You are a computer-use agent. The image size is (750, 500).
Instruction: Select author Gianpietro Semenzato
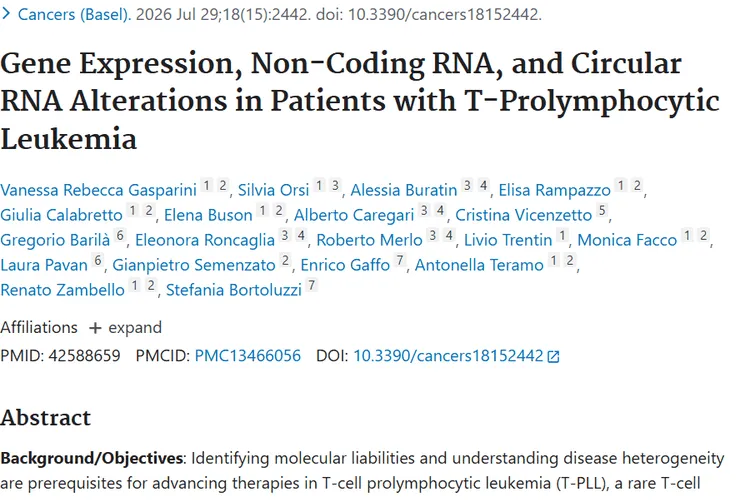pyautogui.click(x=194, y=265)
